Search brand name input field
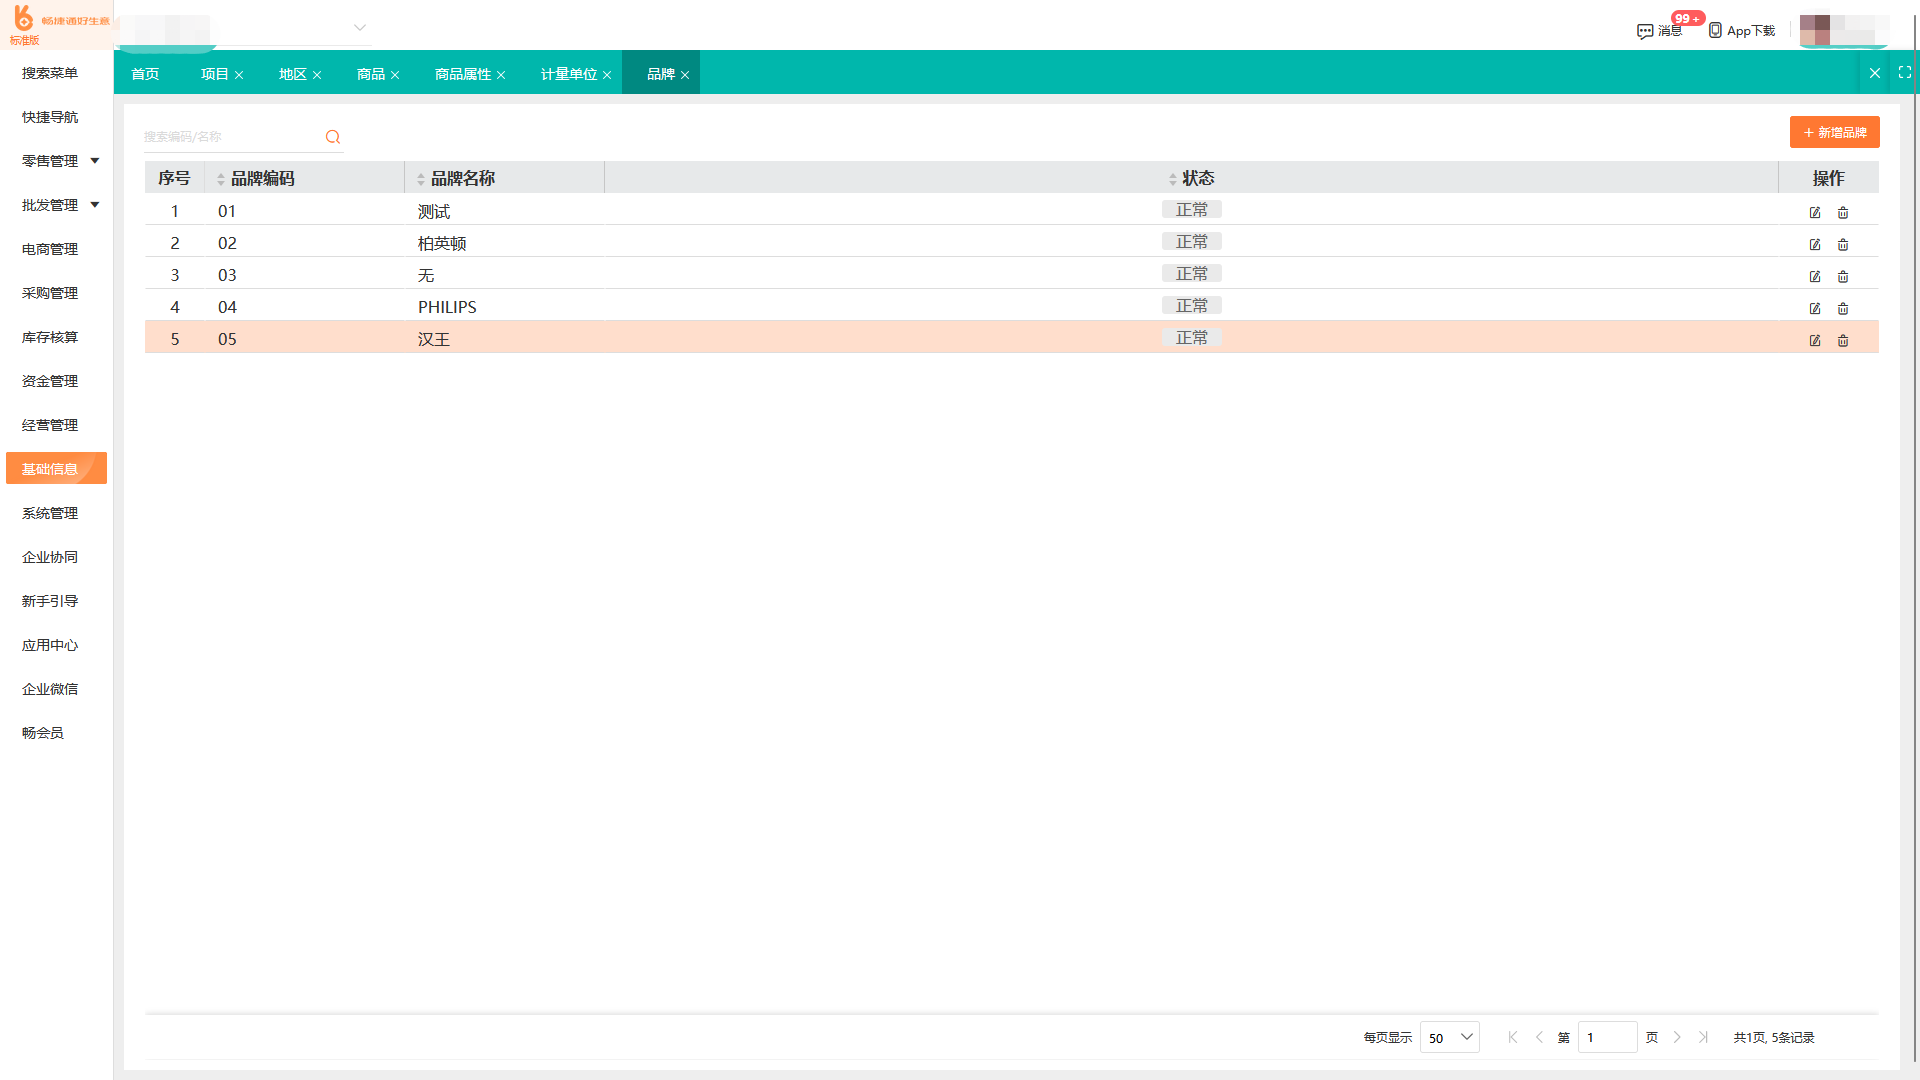This screenshot has height=1080, width=1920. pyautogui.click(x=231, y=136)
